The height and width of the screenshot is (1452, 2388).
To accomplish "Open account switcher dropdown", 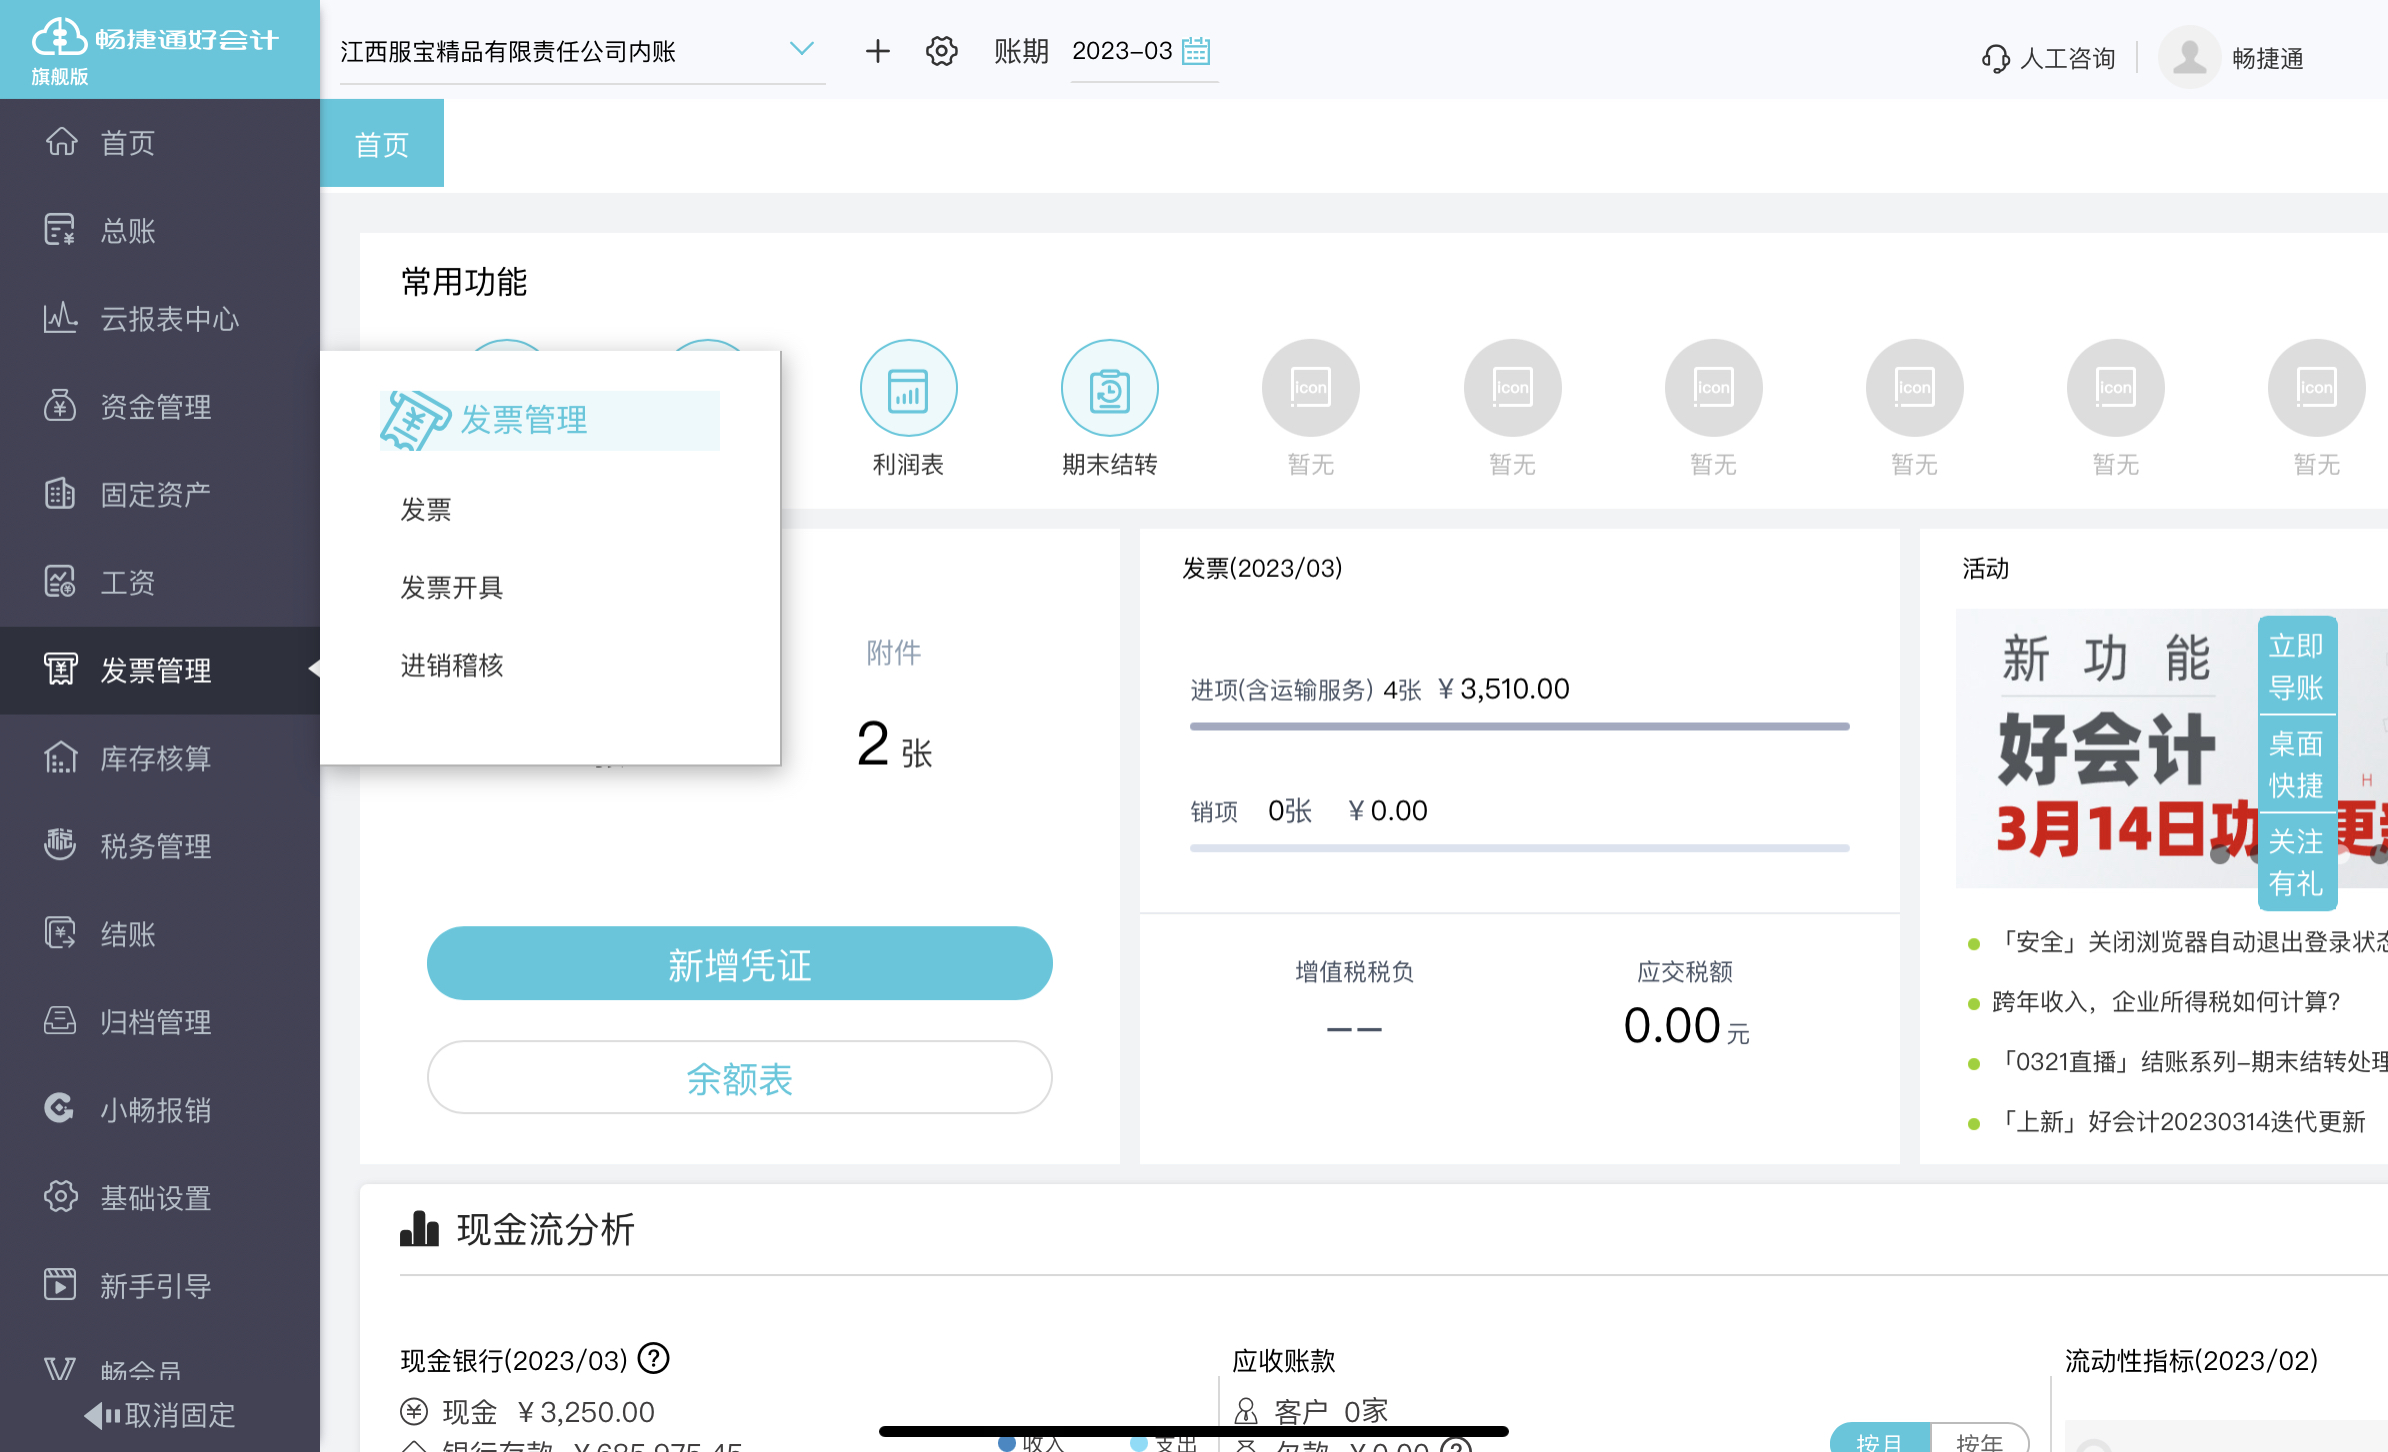I will (x=803, y=51).
